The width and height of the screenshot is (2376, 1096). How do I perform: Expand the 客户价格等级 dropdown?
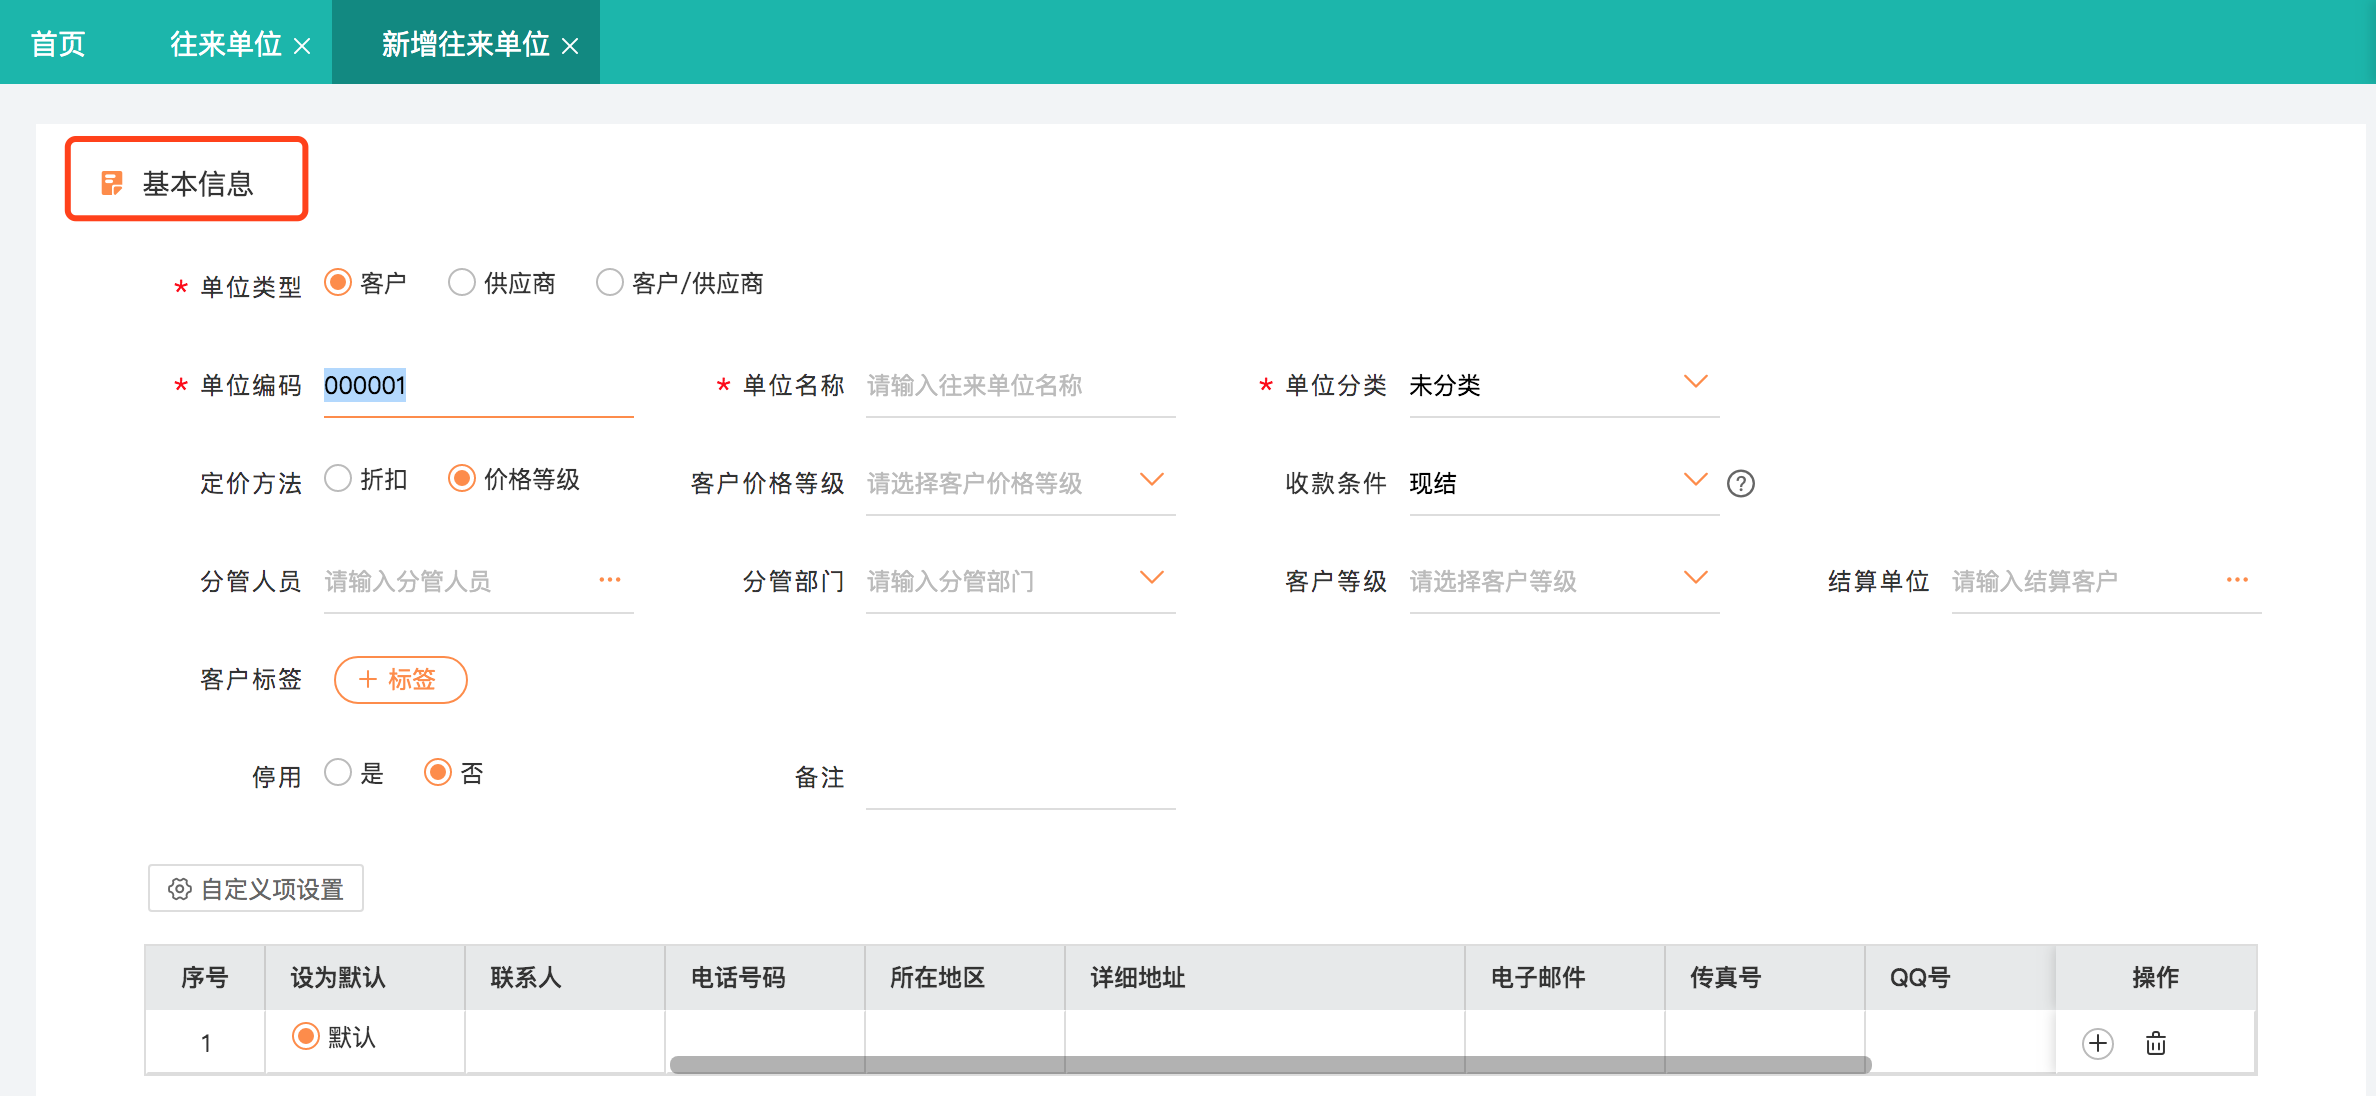tap(1153, 482)
